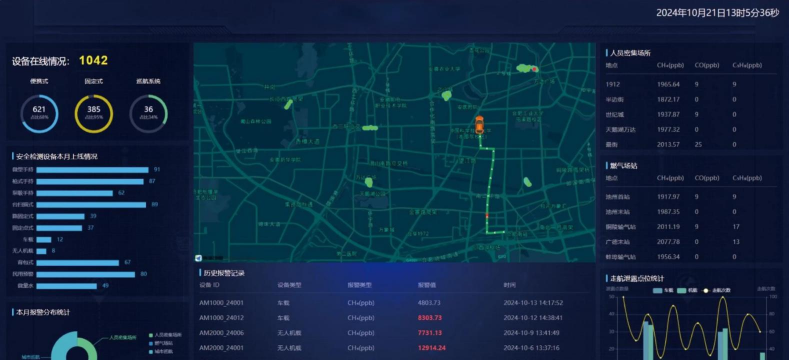Click the bar with value 89
Viewport: 789px width, 360px height.
[x=91, y=204]
